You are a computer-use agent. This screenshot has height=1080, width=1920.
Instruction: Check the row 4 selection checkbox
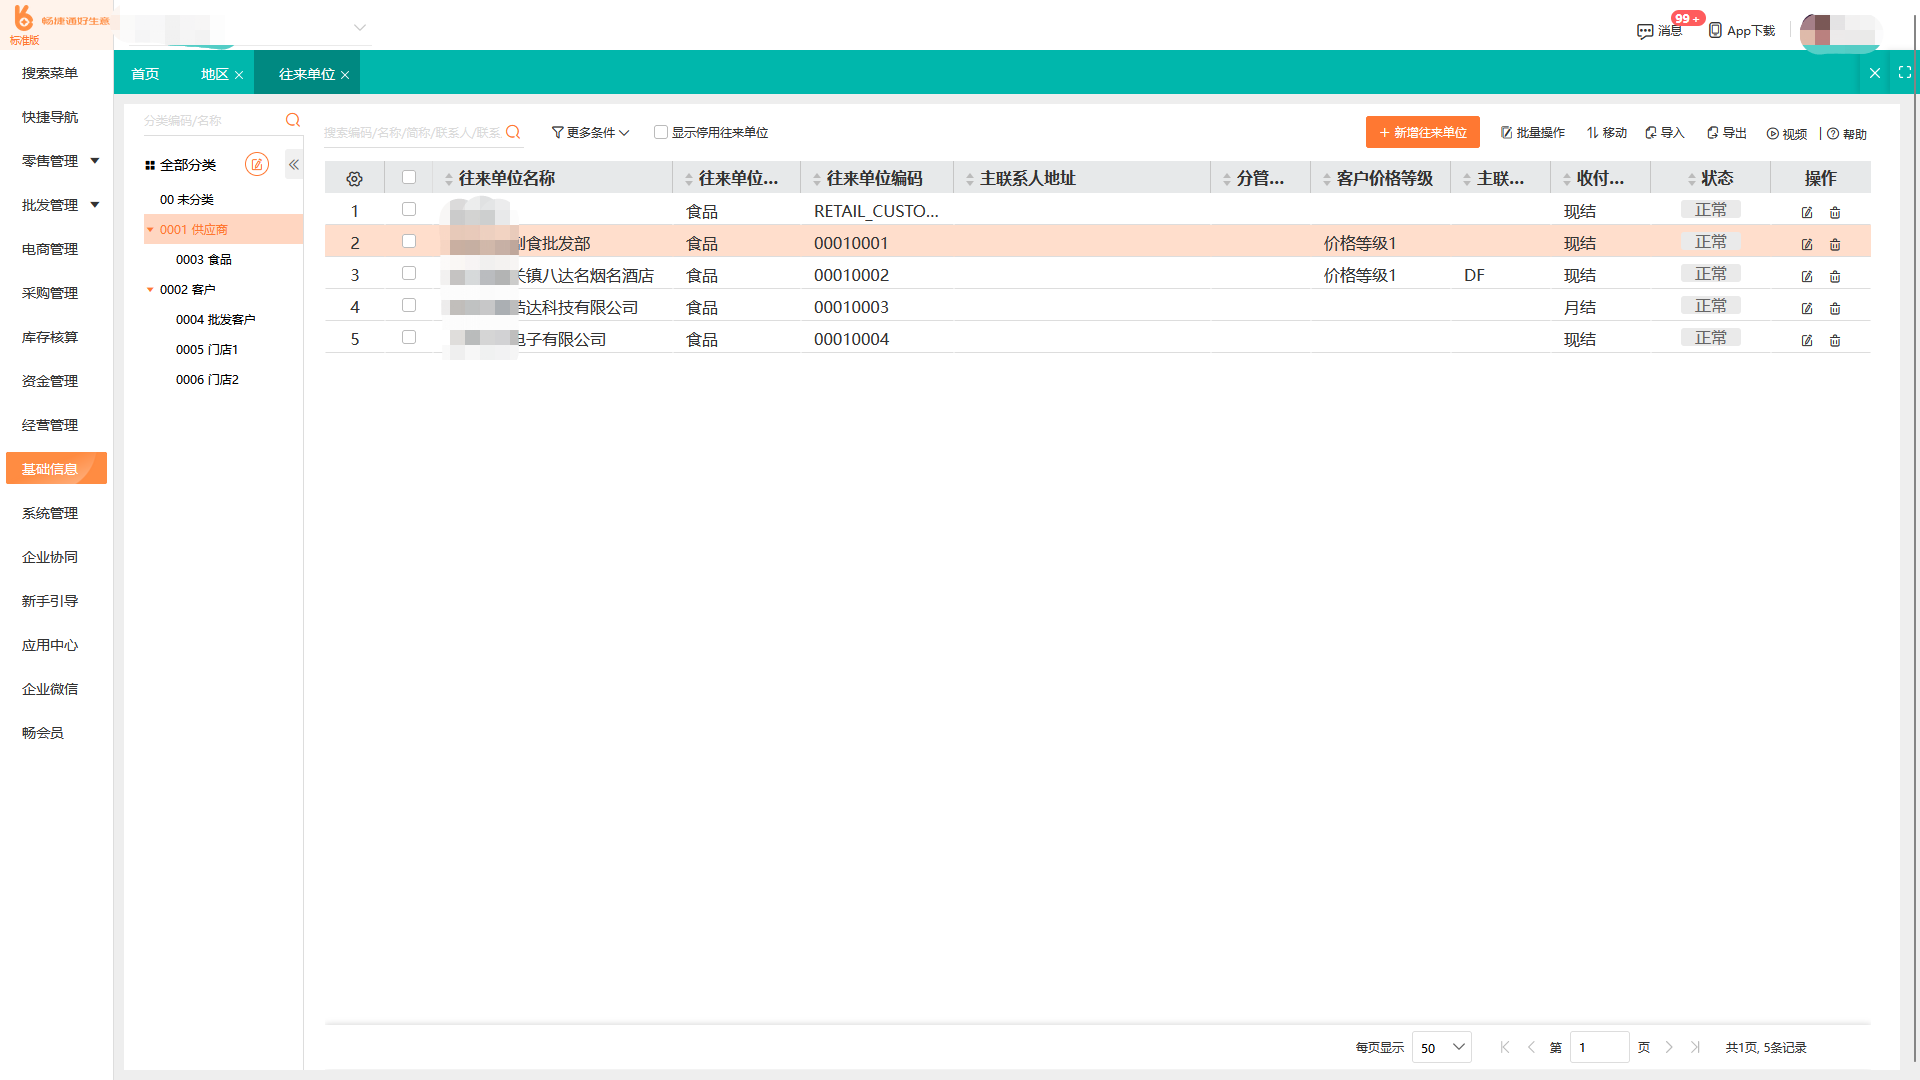pyautogui.click(x=409, y=306)
